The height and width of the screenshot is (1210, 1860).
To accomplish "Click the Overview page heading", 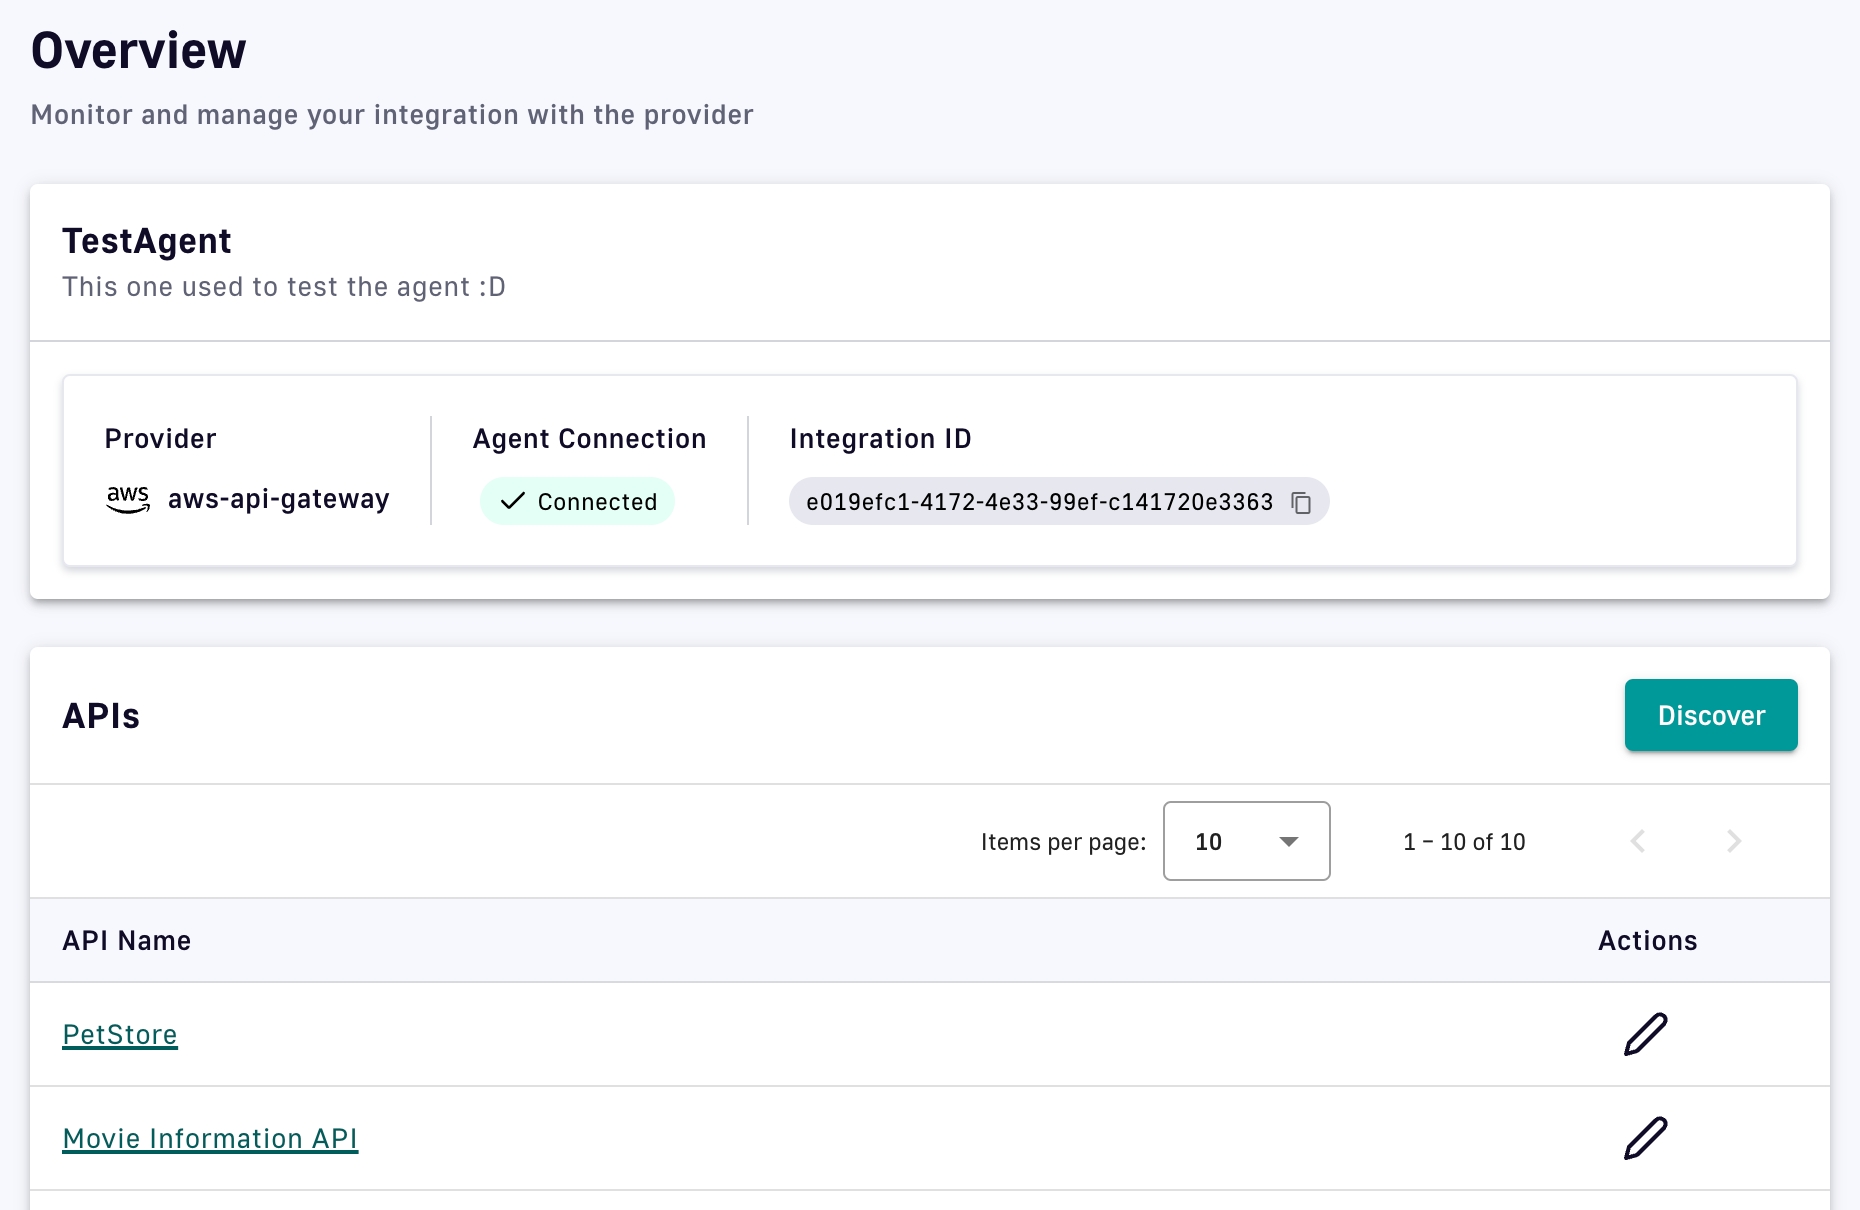I will pos(139,50).
